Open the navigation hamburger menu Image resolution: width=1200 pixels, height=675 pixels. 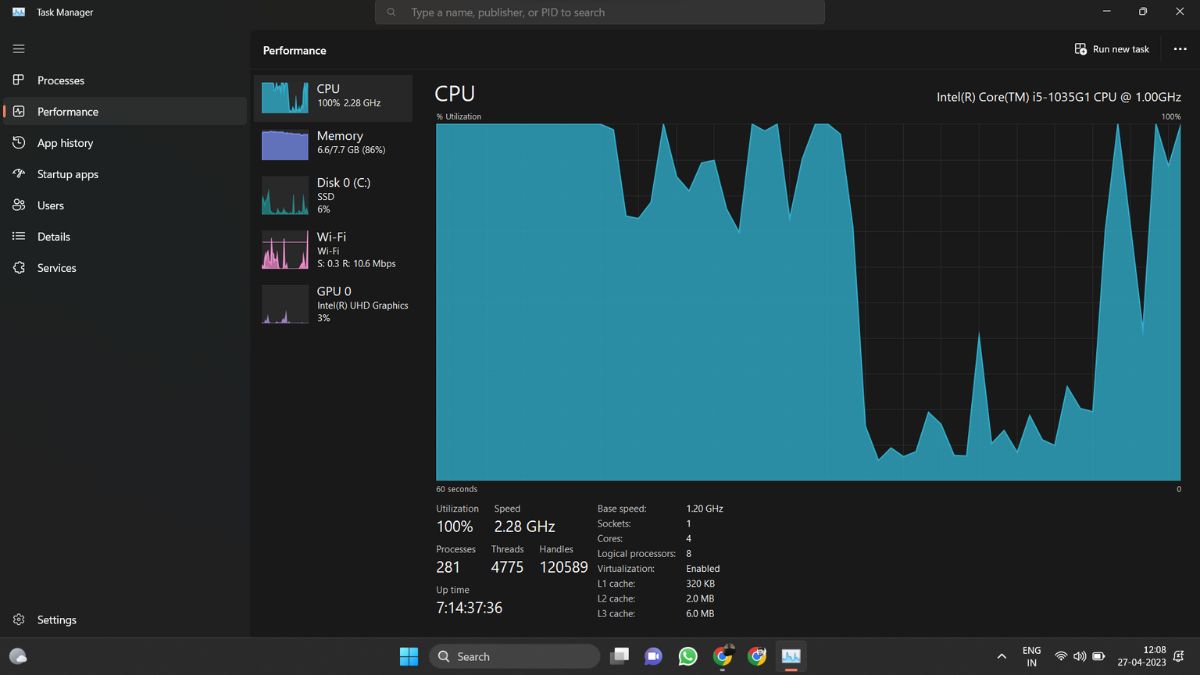tap(18, 48)
